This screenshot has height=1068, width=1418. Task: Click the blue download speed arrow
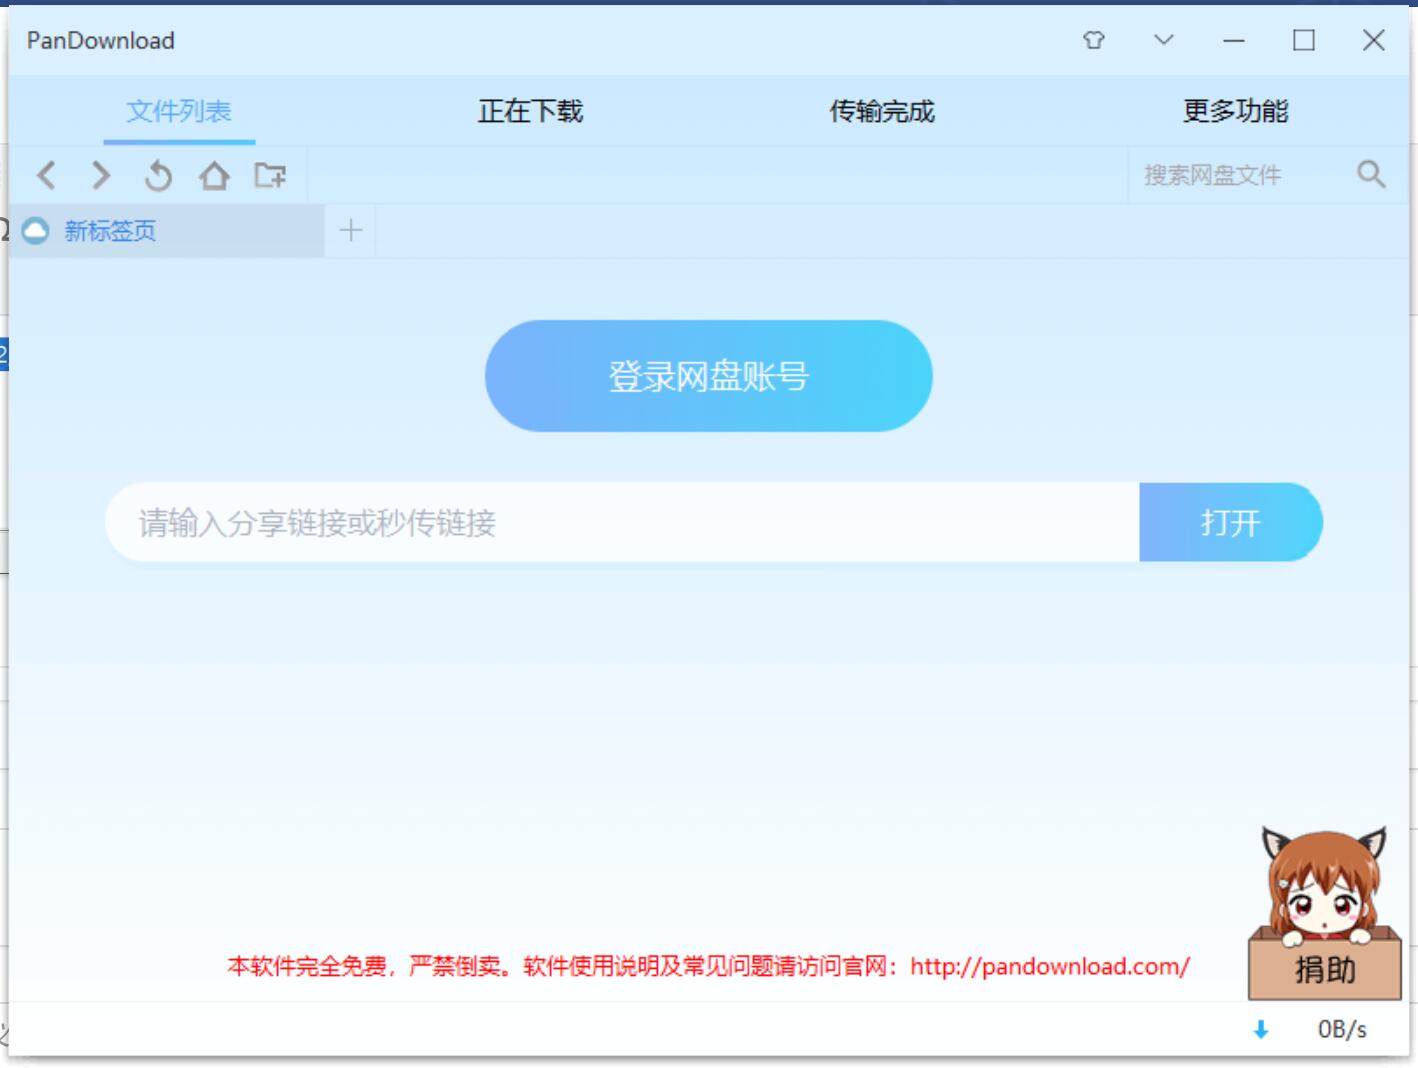point(1261,1029)
